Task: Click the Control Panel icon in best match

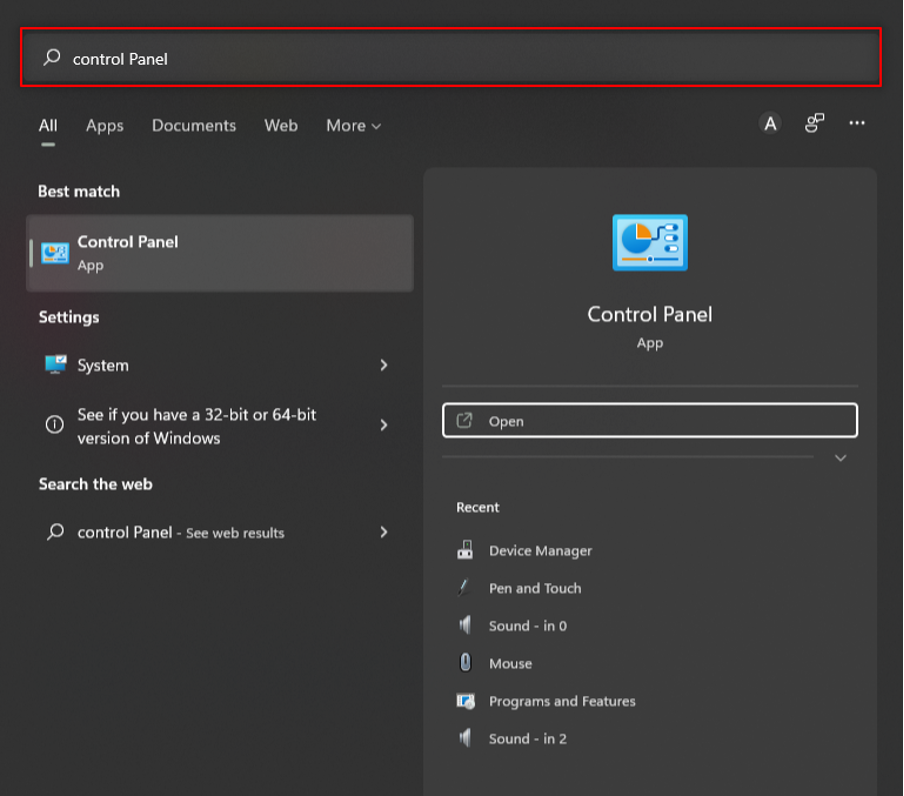Action: pyautogui.click(x=55, y=253)
